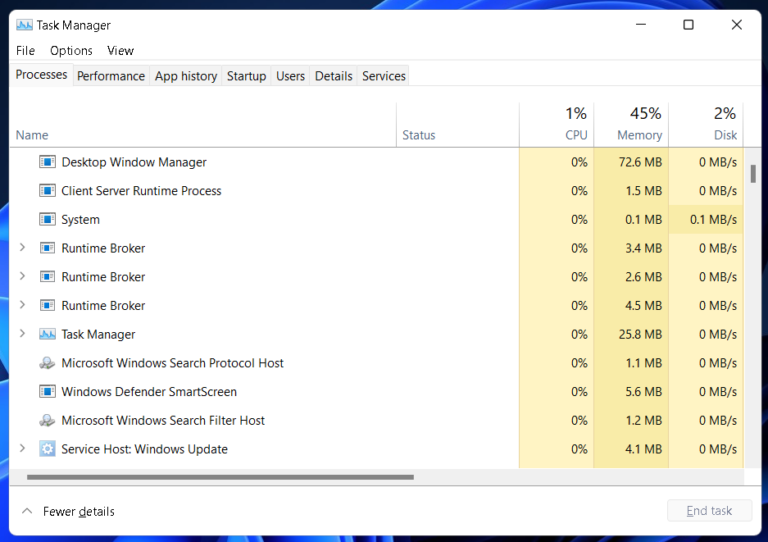Switch to the Users tab
Screen dimensions: 768x542
(x=290, y=76)
